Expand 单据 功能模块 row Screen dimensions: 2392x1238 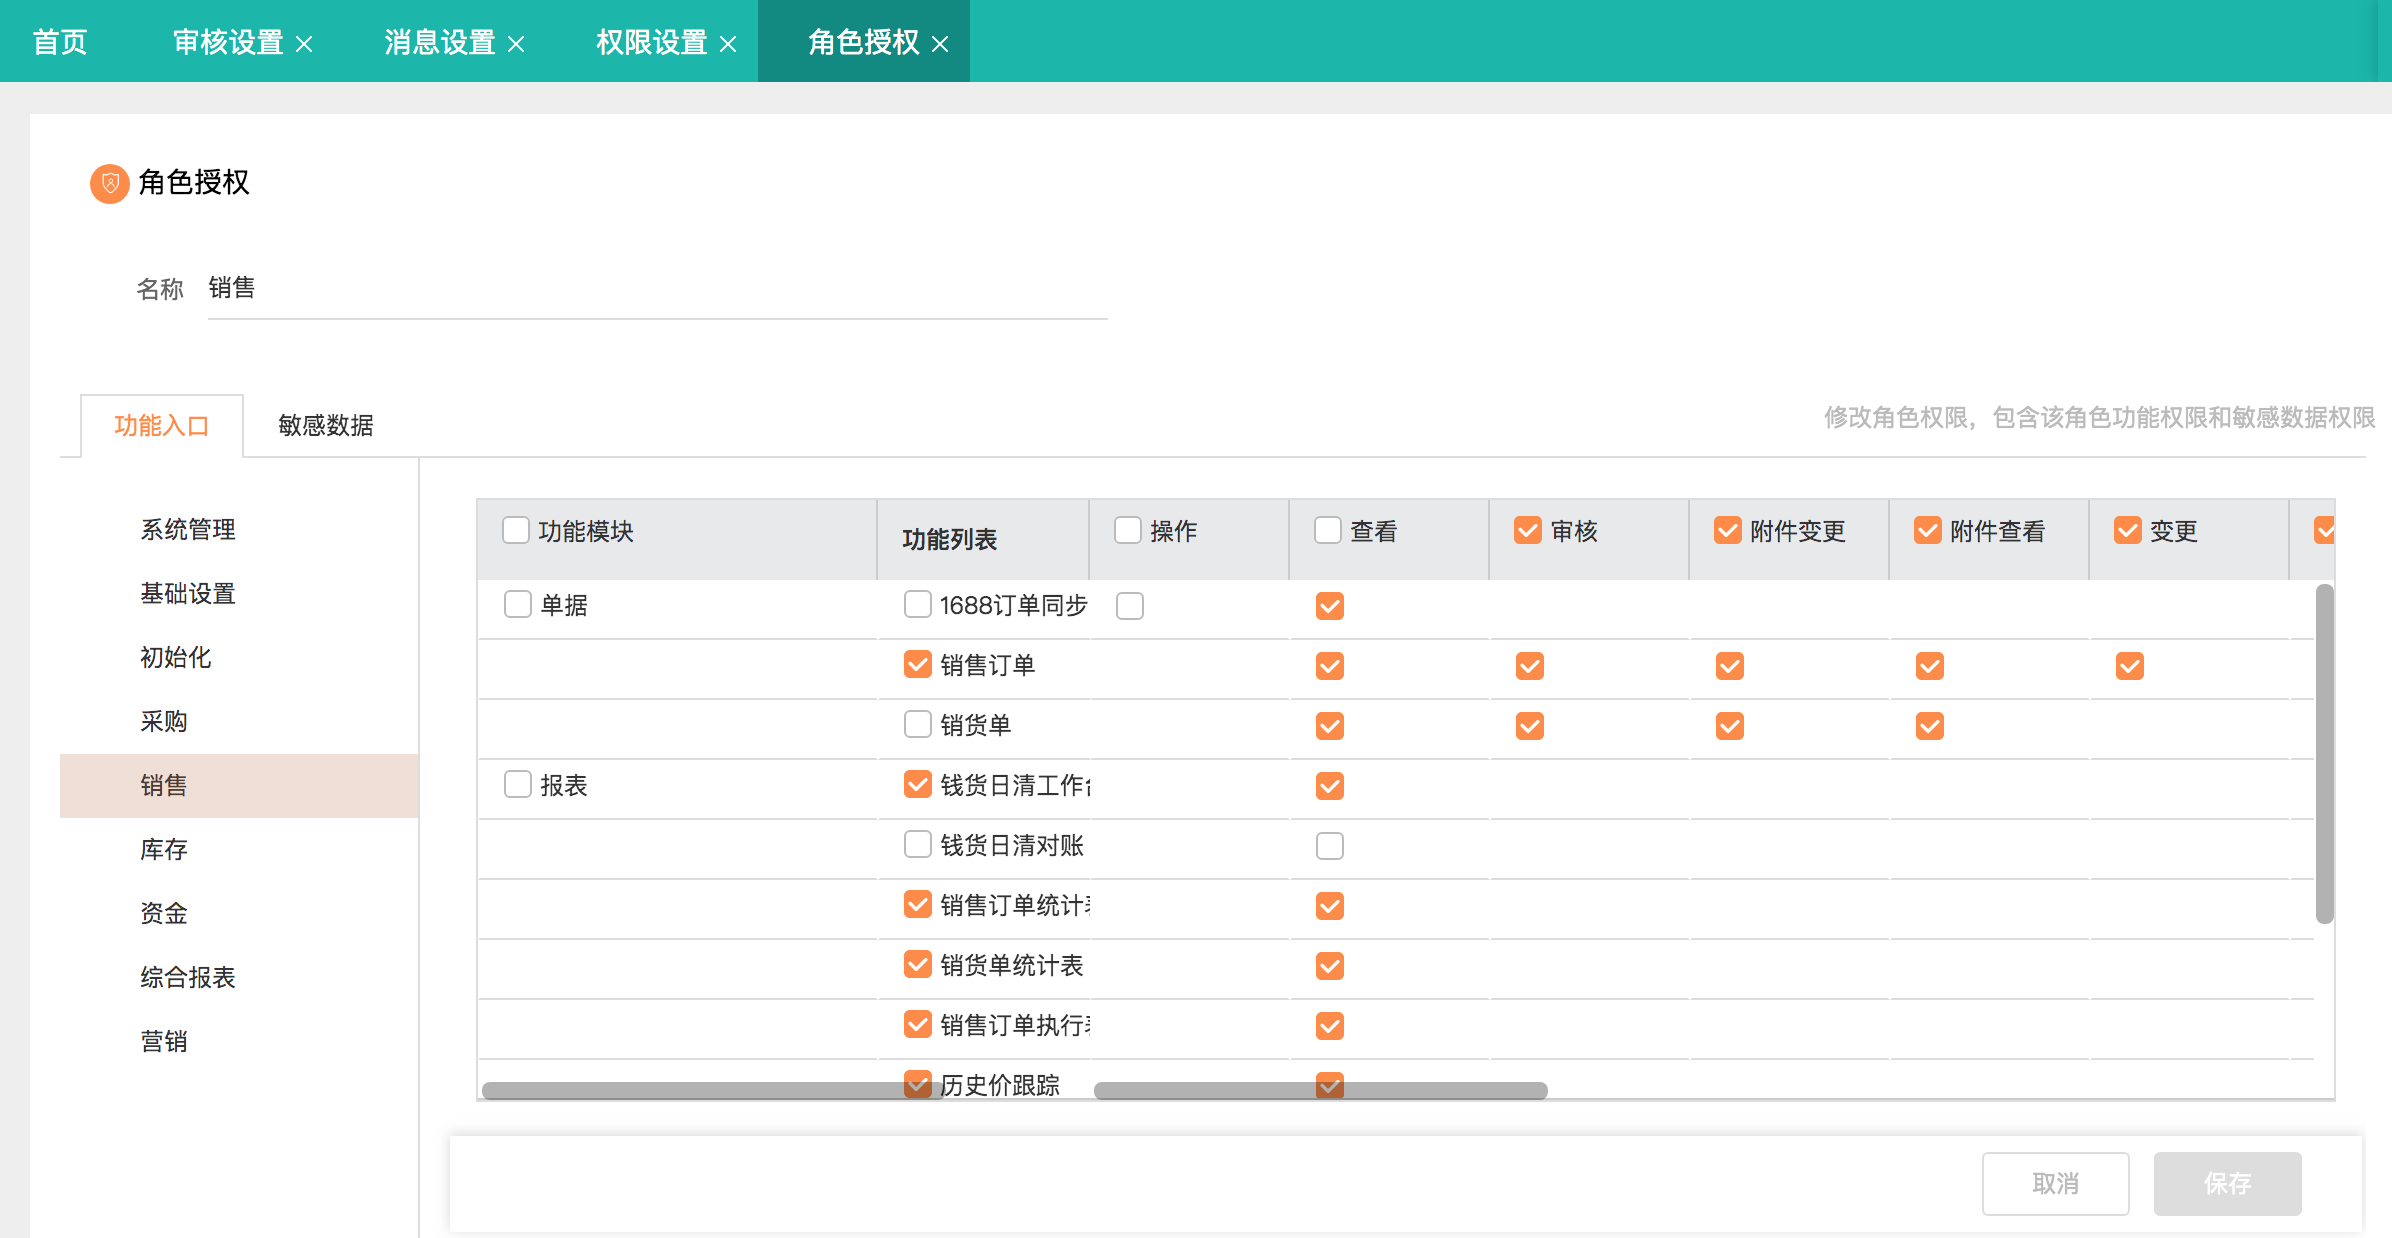pos(562,605)
